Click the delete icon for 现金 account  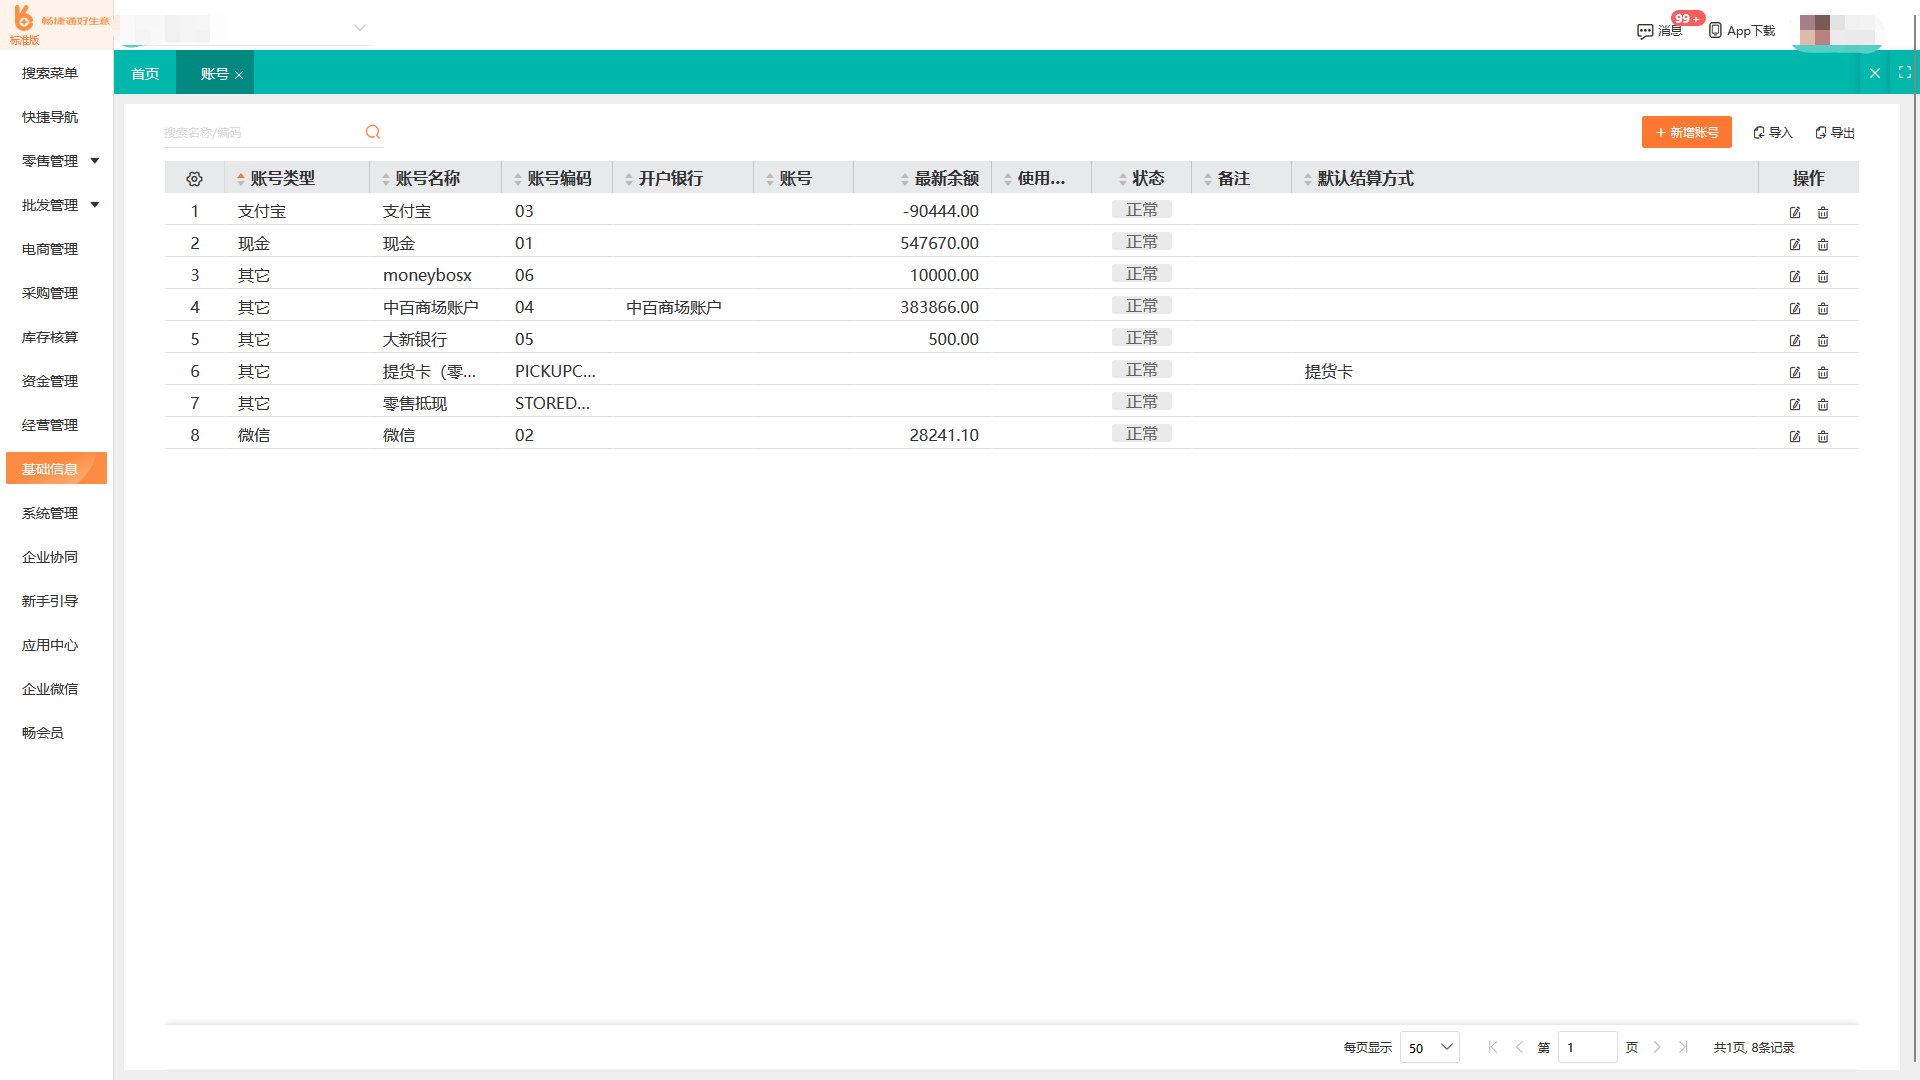(x=1824, y=243)
